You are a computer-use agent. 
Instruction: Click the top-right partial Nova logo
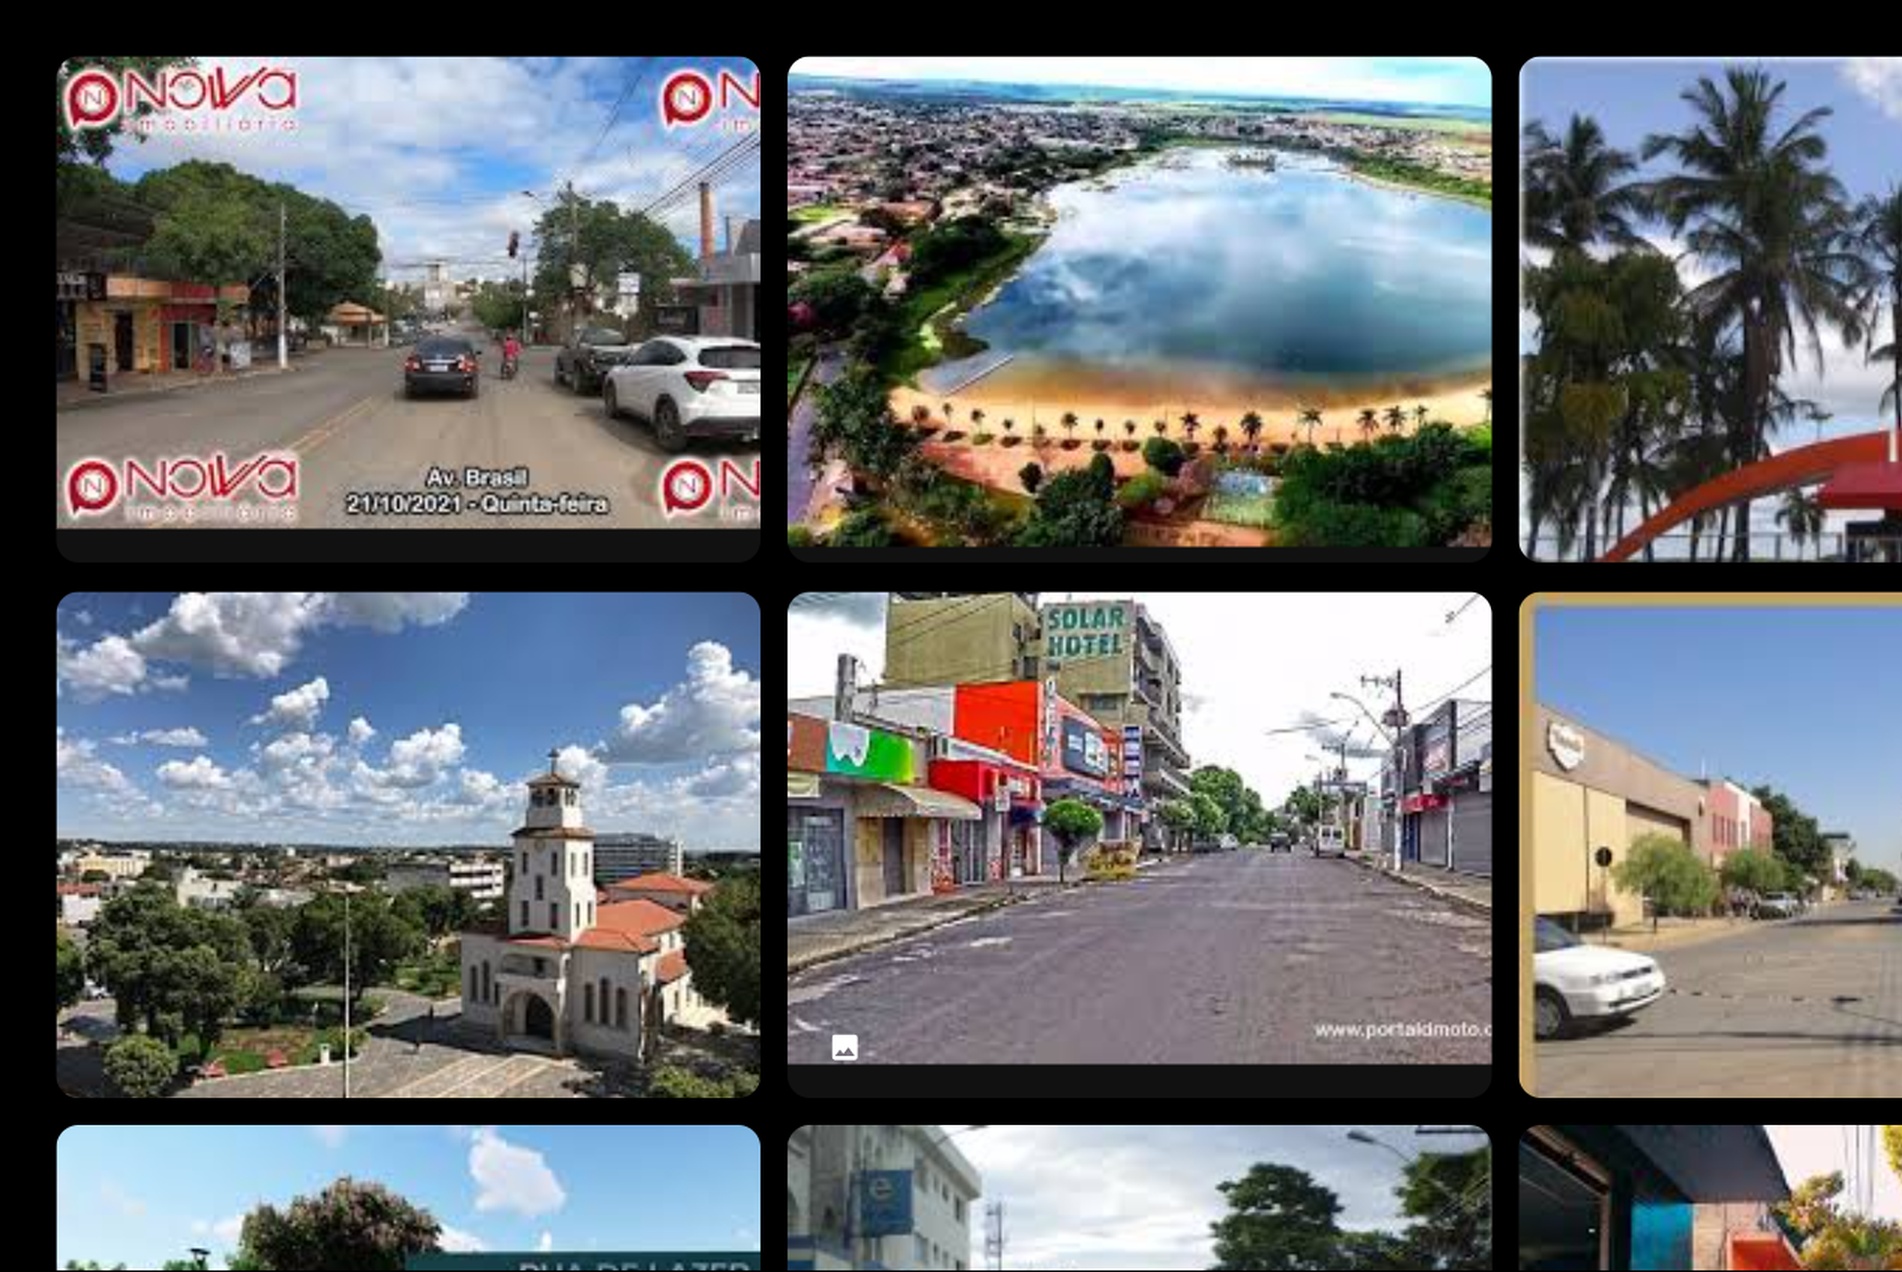pyautogui.click(x=710, y=99)
